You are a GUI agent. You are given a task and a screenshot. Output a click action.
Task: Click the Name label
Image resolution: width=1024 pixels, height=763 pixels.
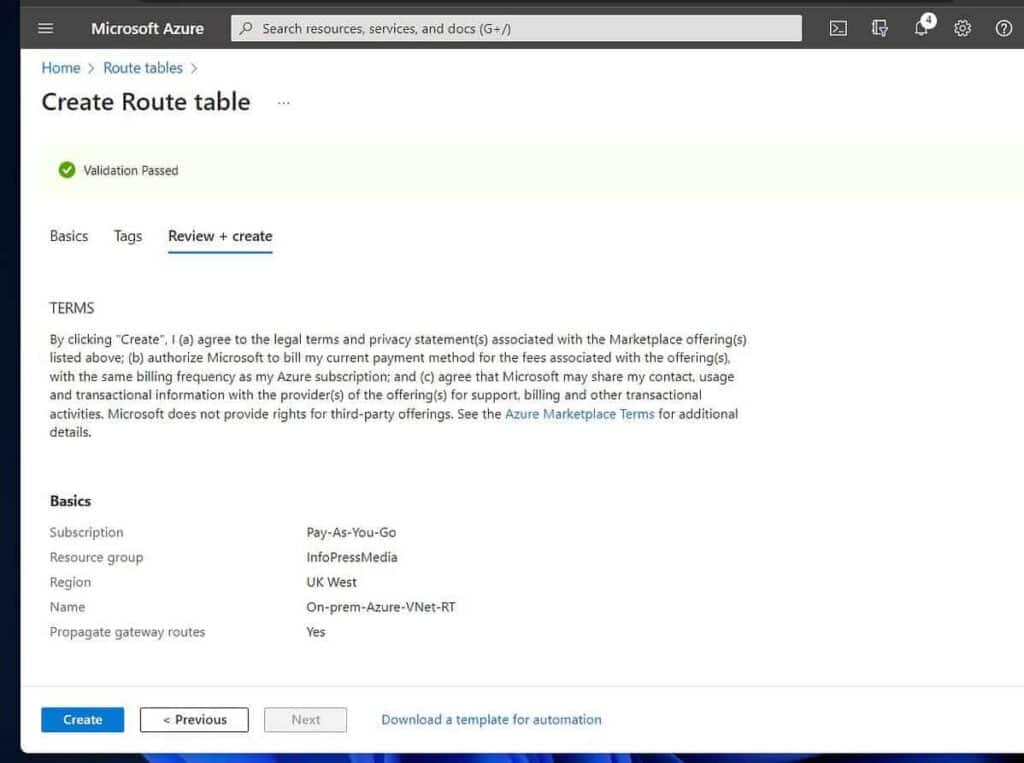[67, 607]
